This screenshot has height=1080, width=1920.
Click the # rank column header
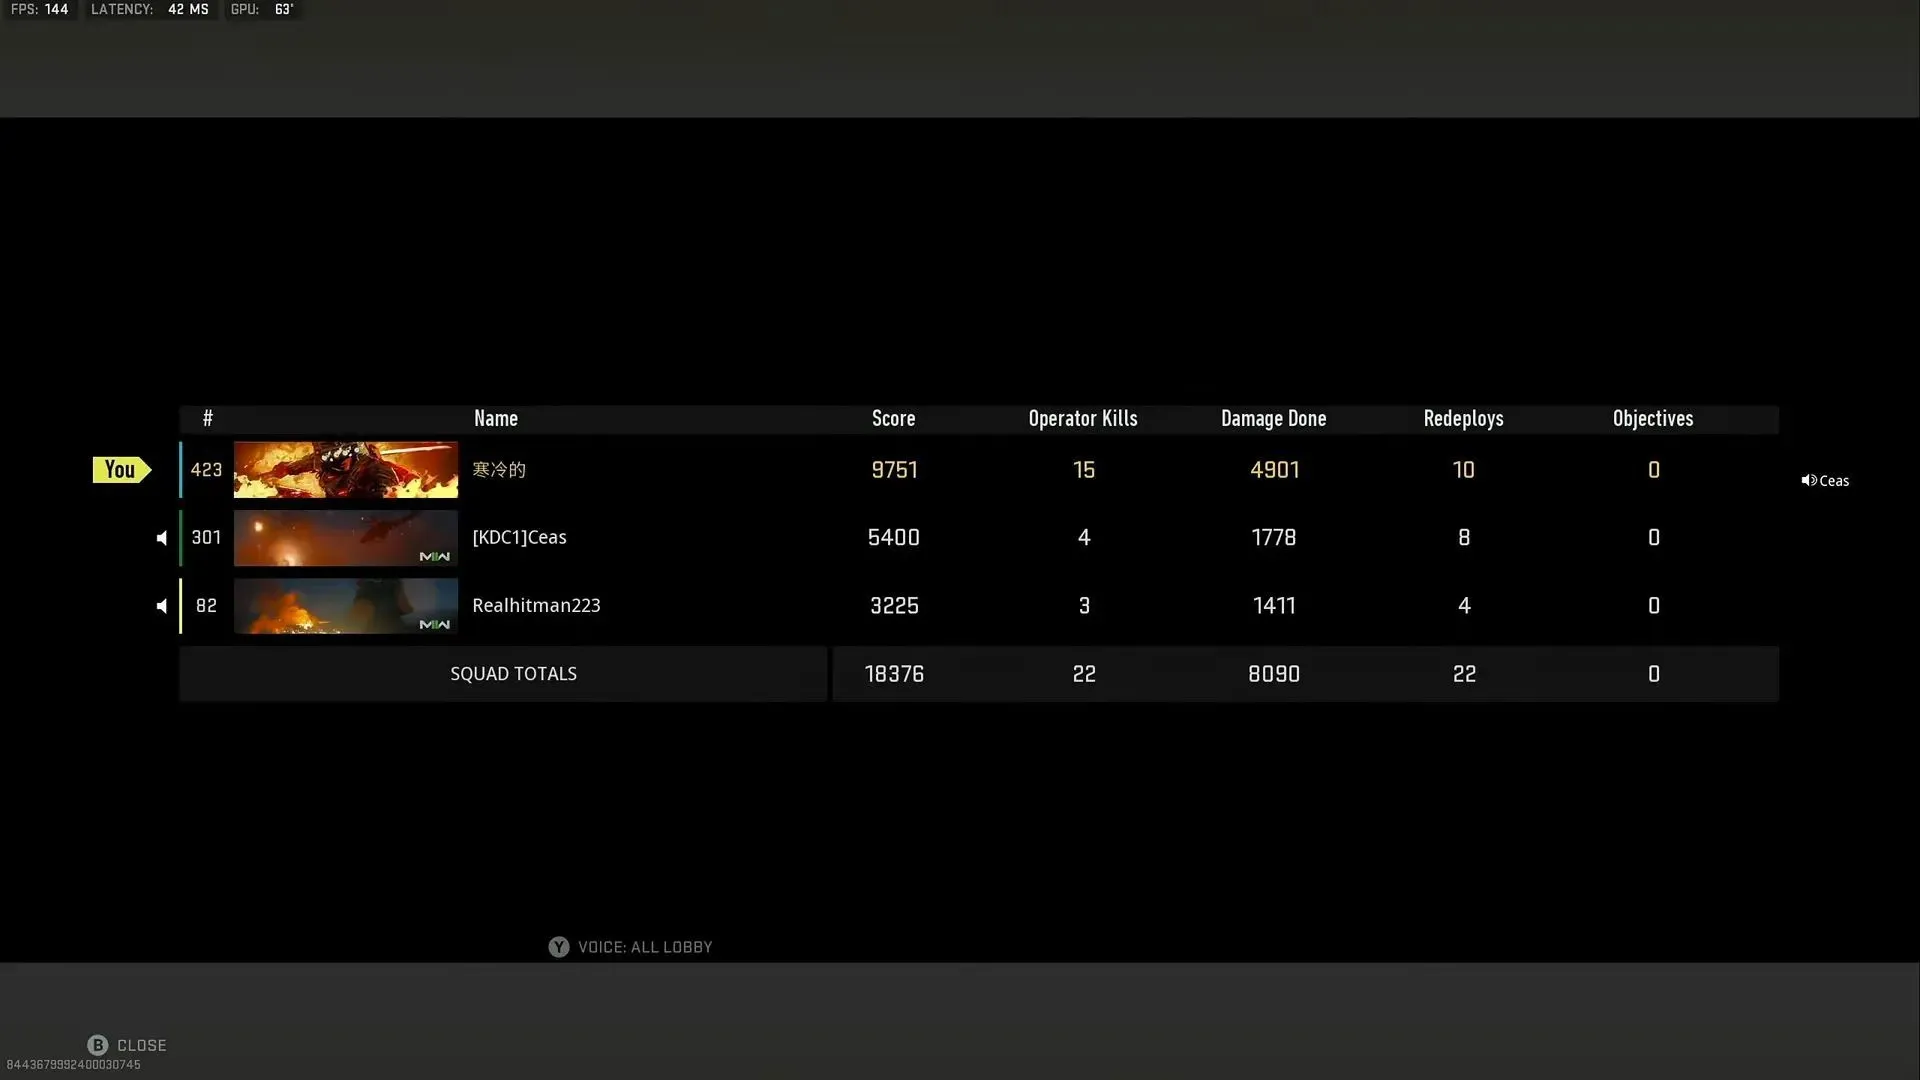pos(206,418)
